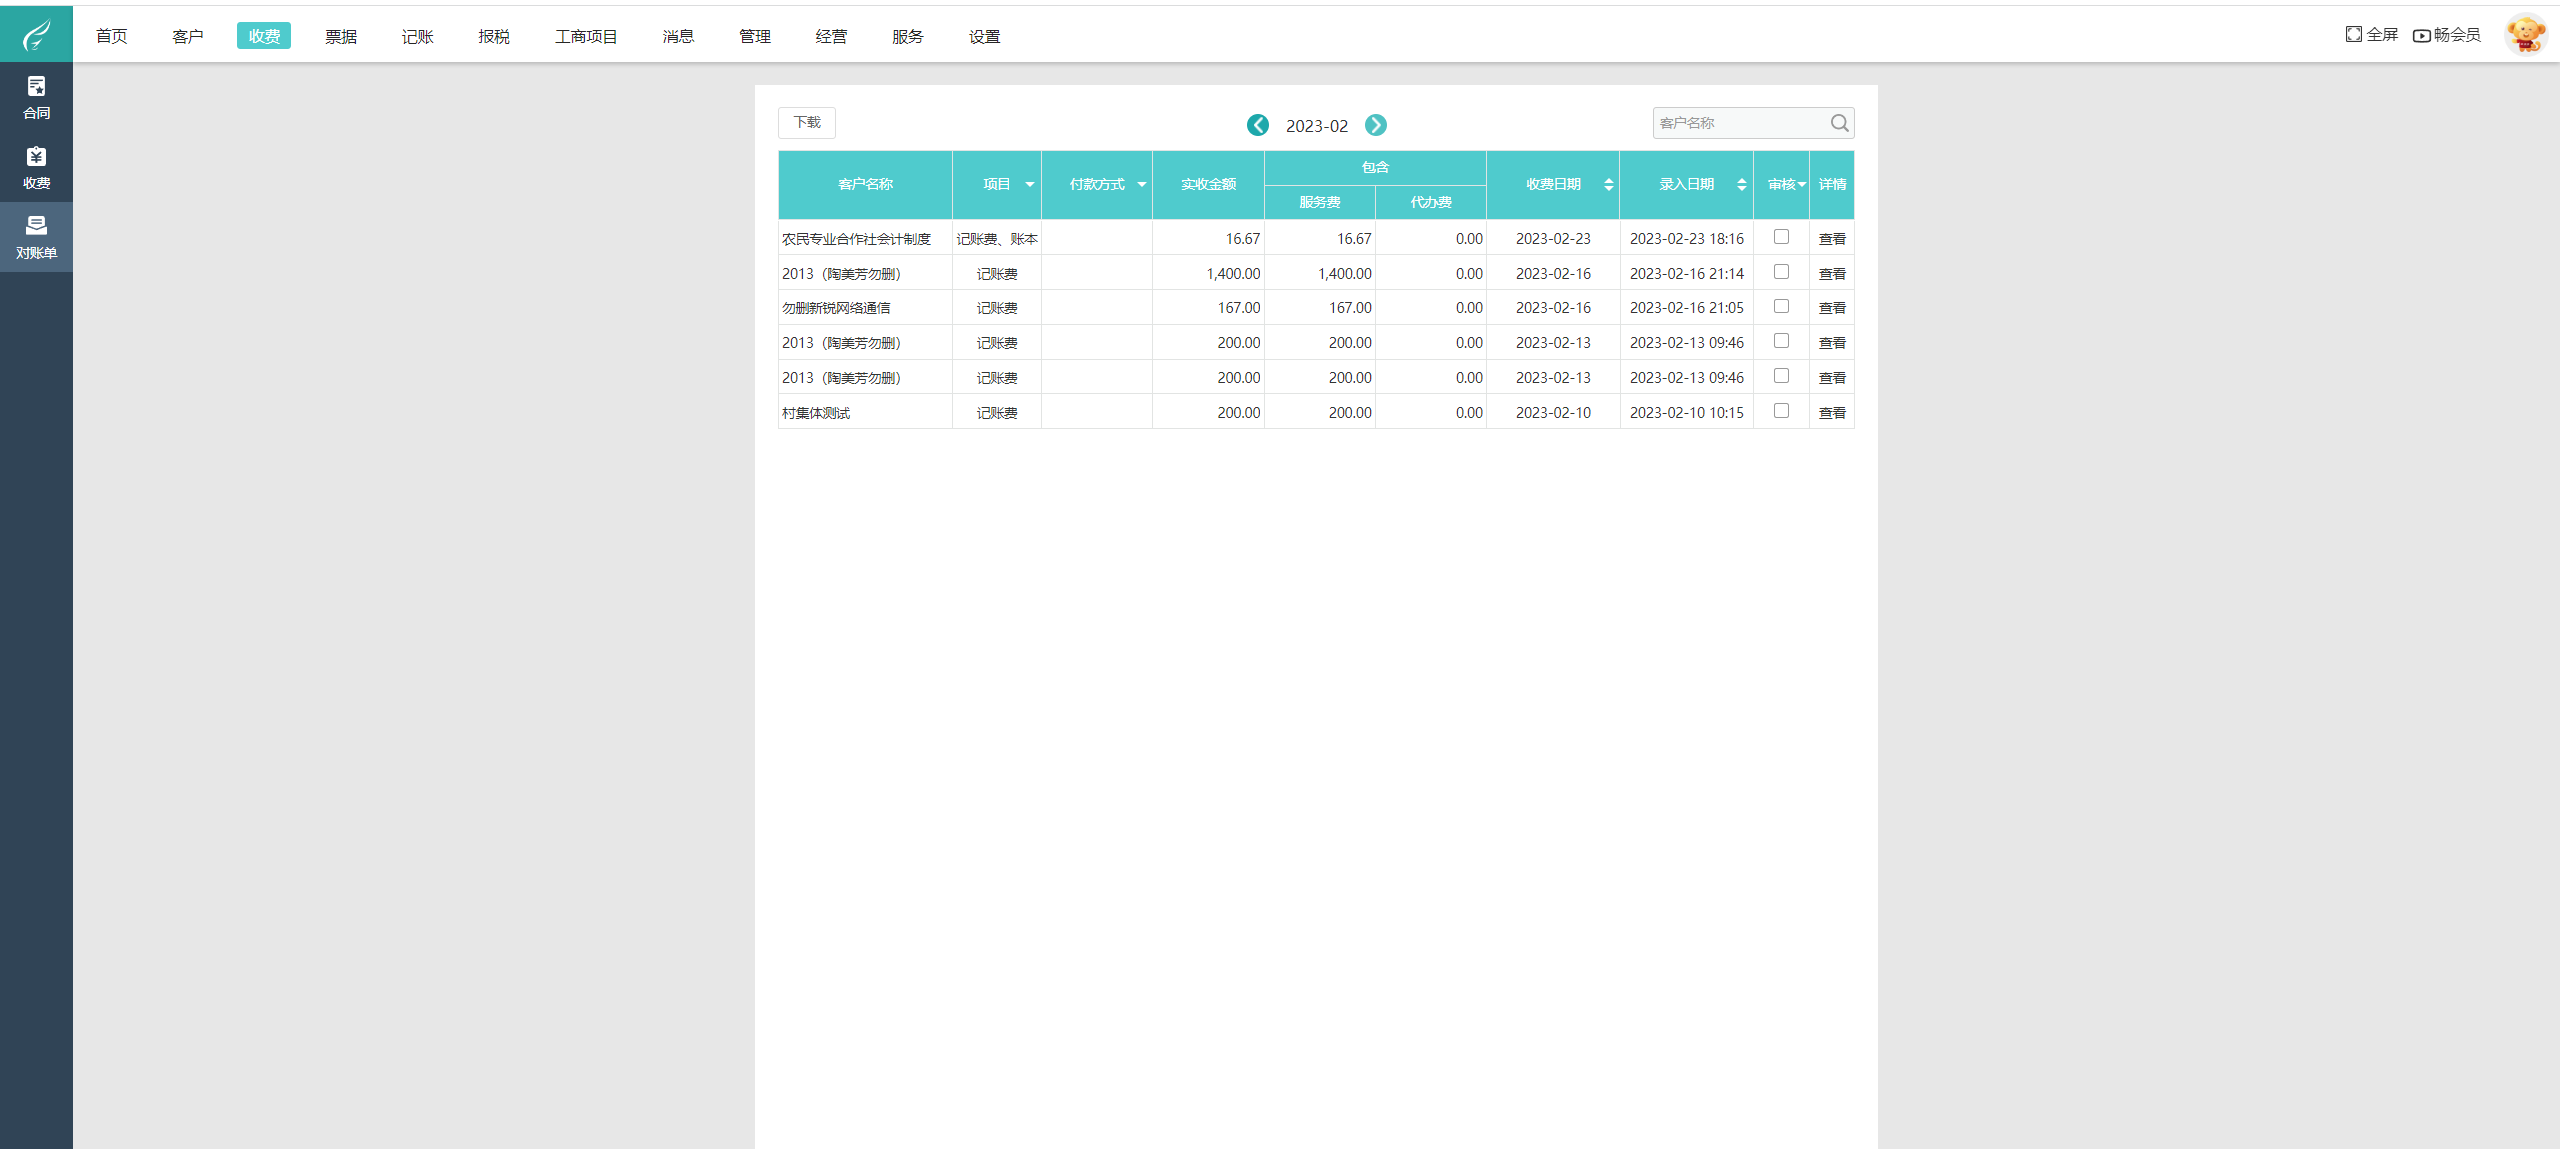The image size is (2560, 1149).
Task: Select the 收费 menu tab
Action: 264,34
